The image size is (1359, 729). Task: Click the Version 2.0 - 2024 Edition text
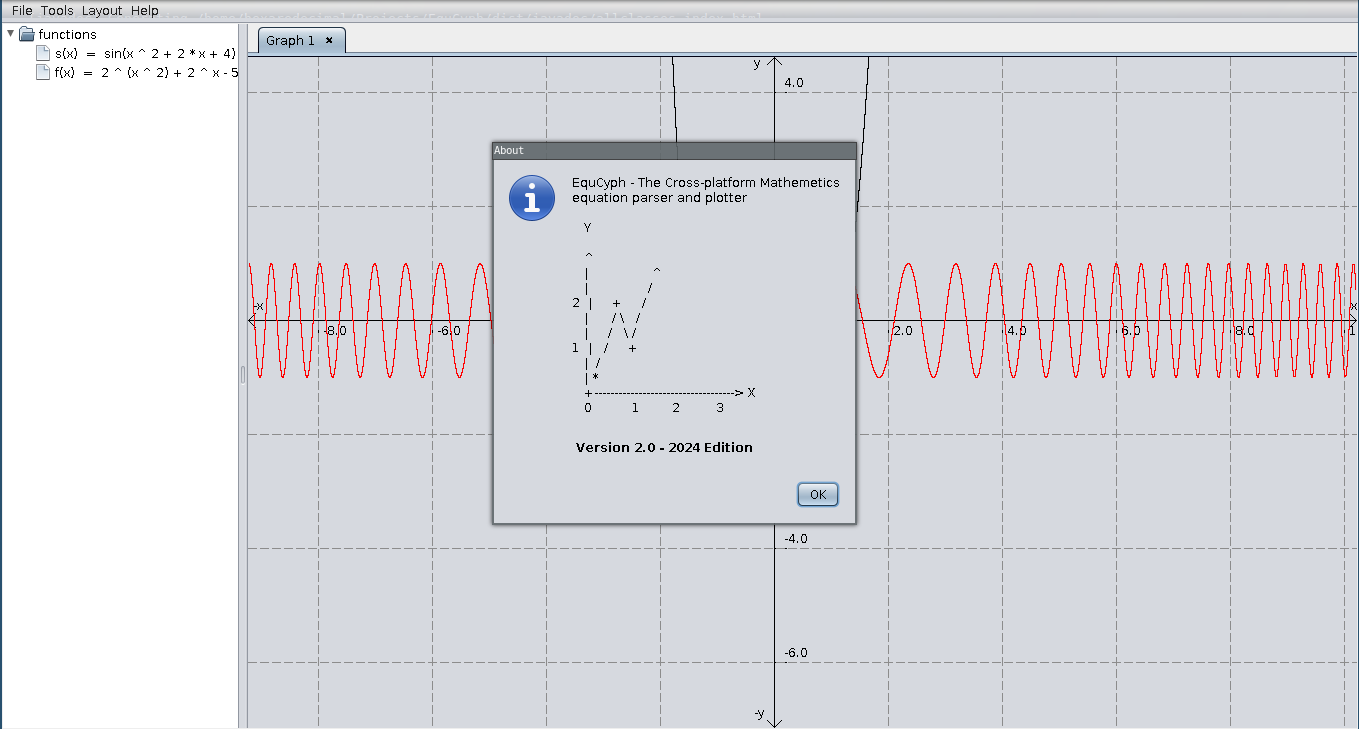coord(664,447)
